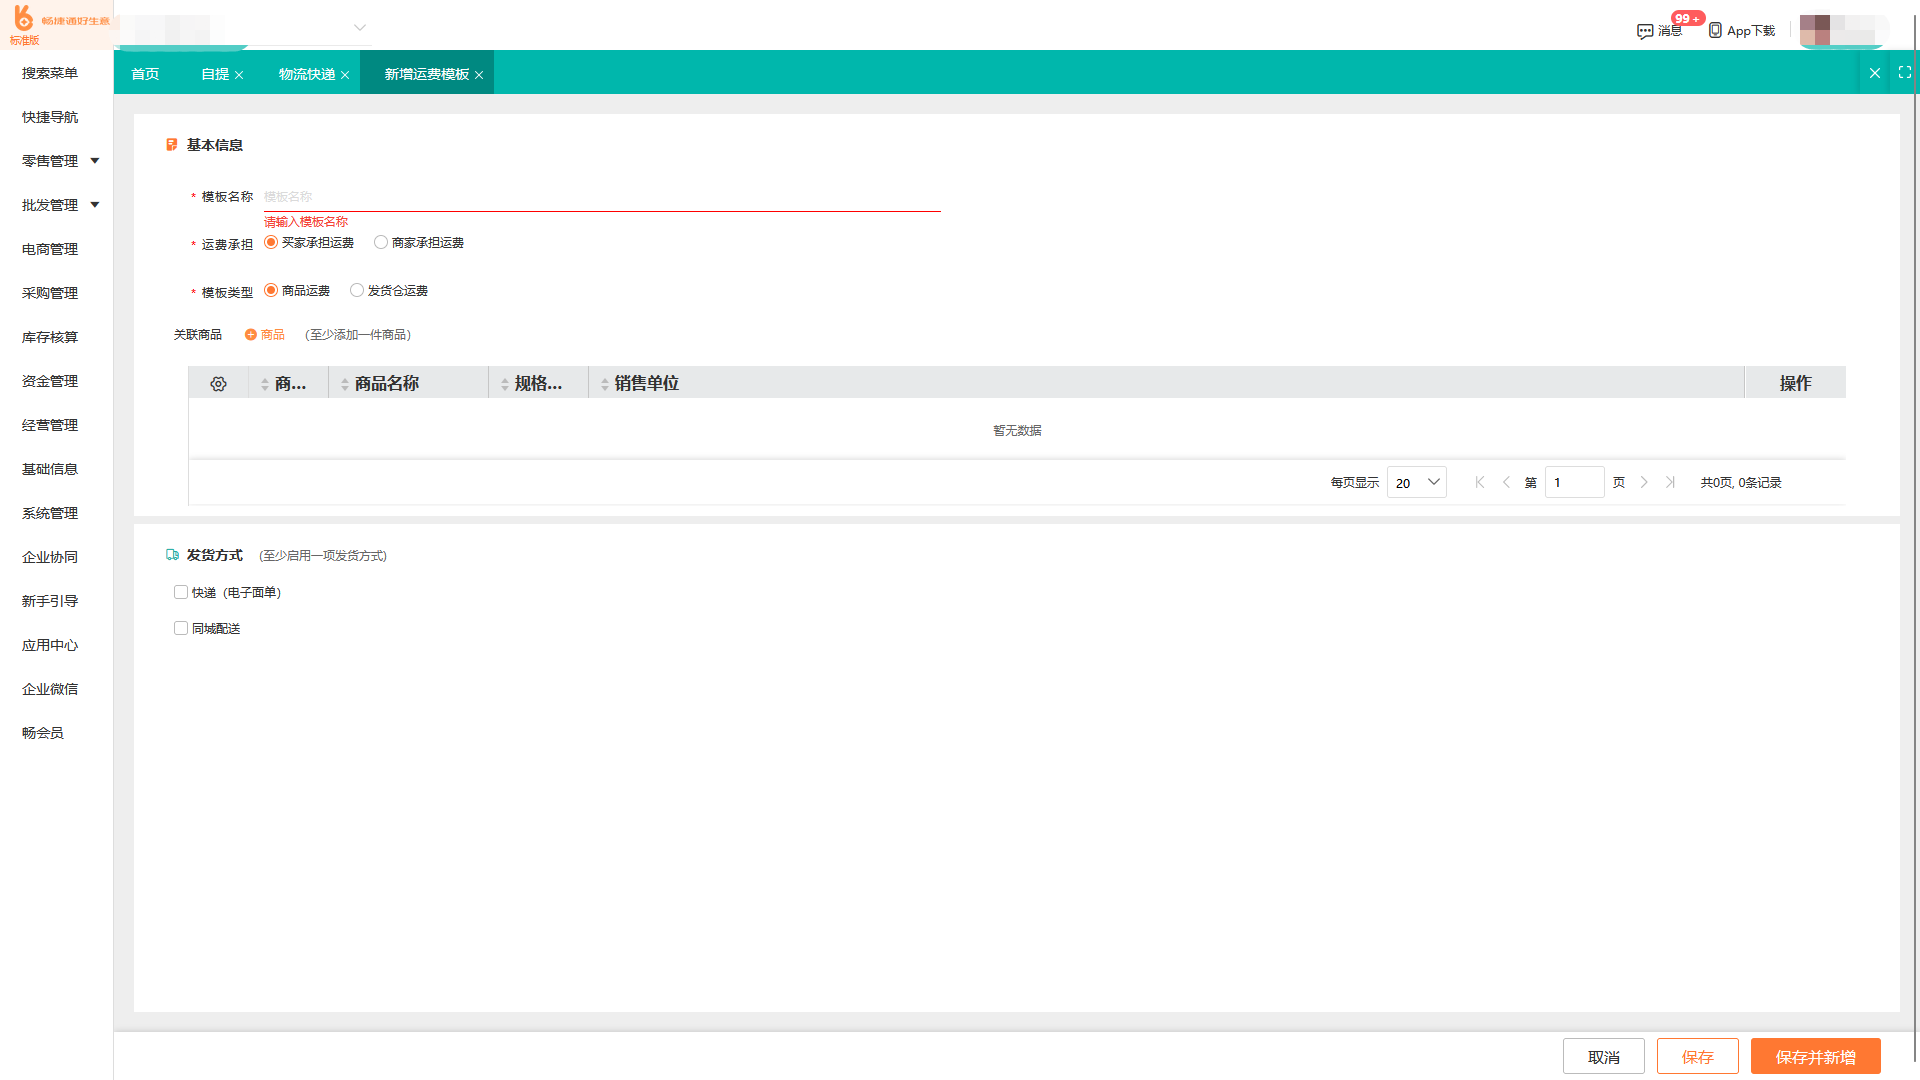Click the navigation collapse chevron icon
The height and width of the screenshot is (1080, 1920).
(359, 26)
